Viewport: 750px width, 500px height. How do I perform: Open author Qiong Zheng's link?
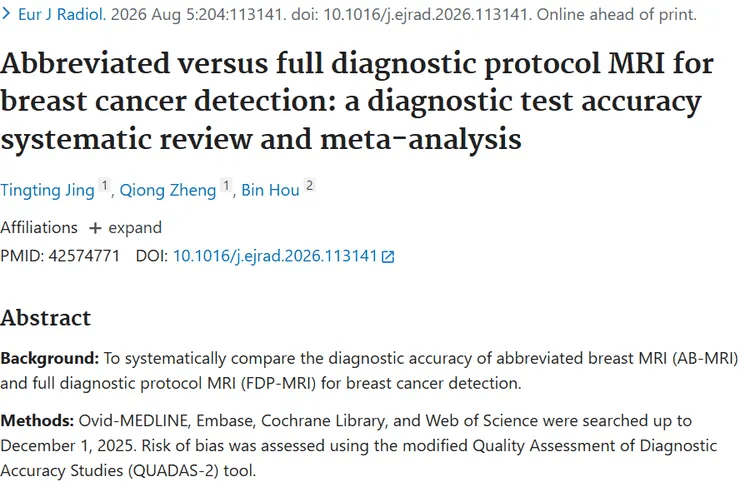(x=168, y=190)
